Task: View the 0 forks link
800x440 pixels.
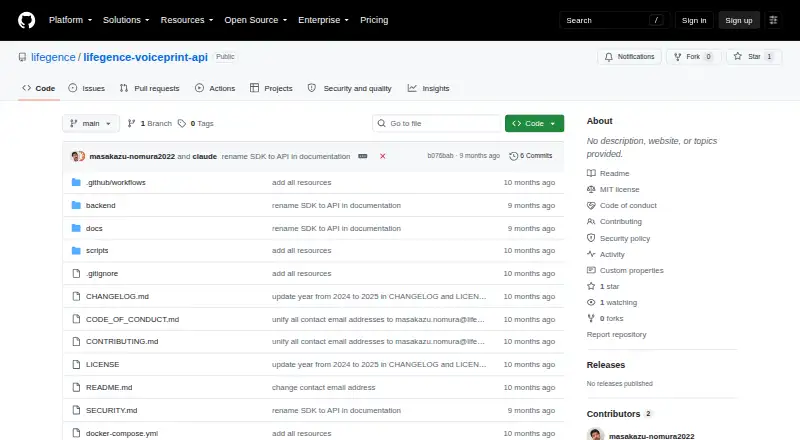Action: pos(605,319)
